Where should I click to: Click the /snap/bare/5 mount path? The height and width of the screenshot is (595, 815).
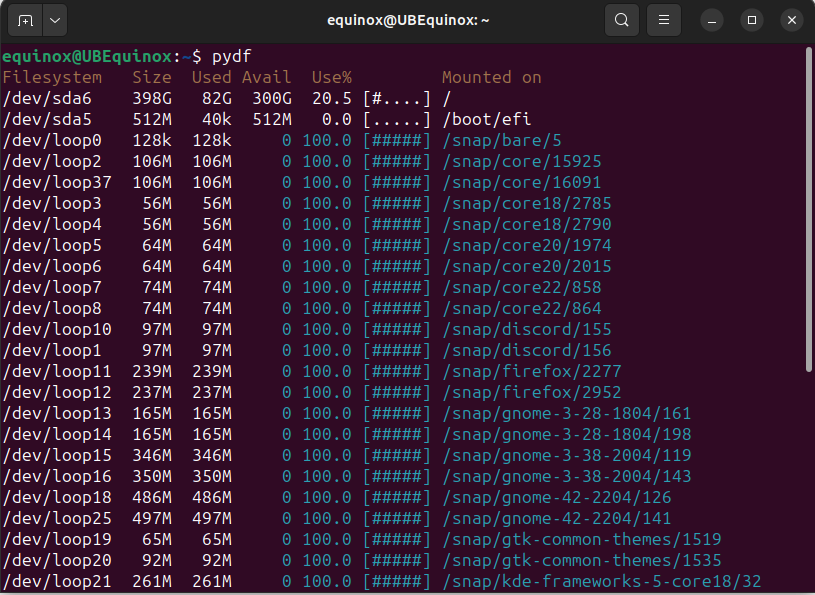point(502,140)
